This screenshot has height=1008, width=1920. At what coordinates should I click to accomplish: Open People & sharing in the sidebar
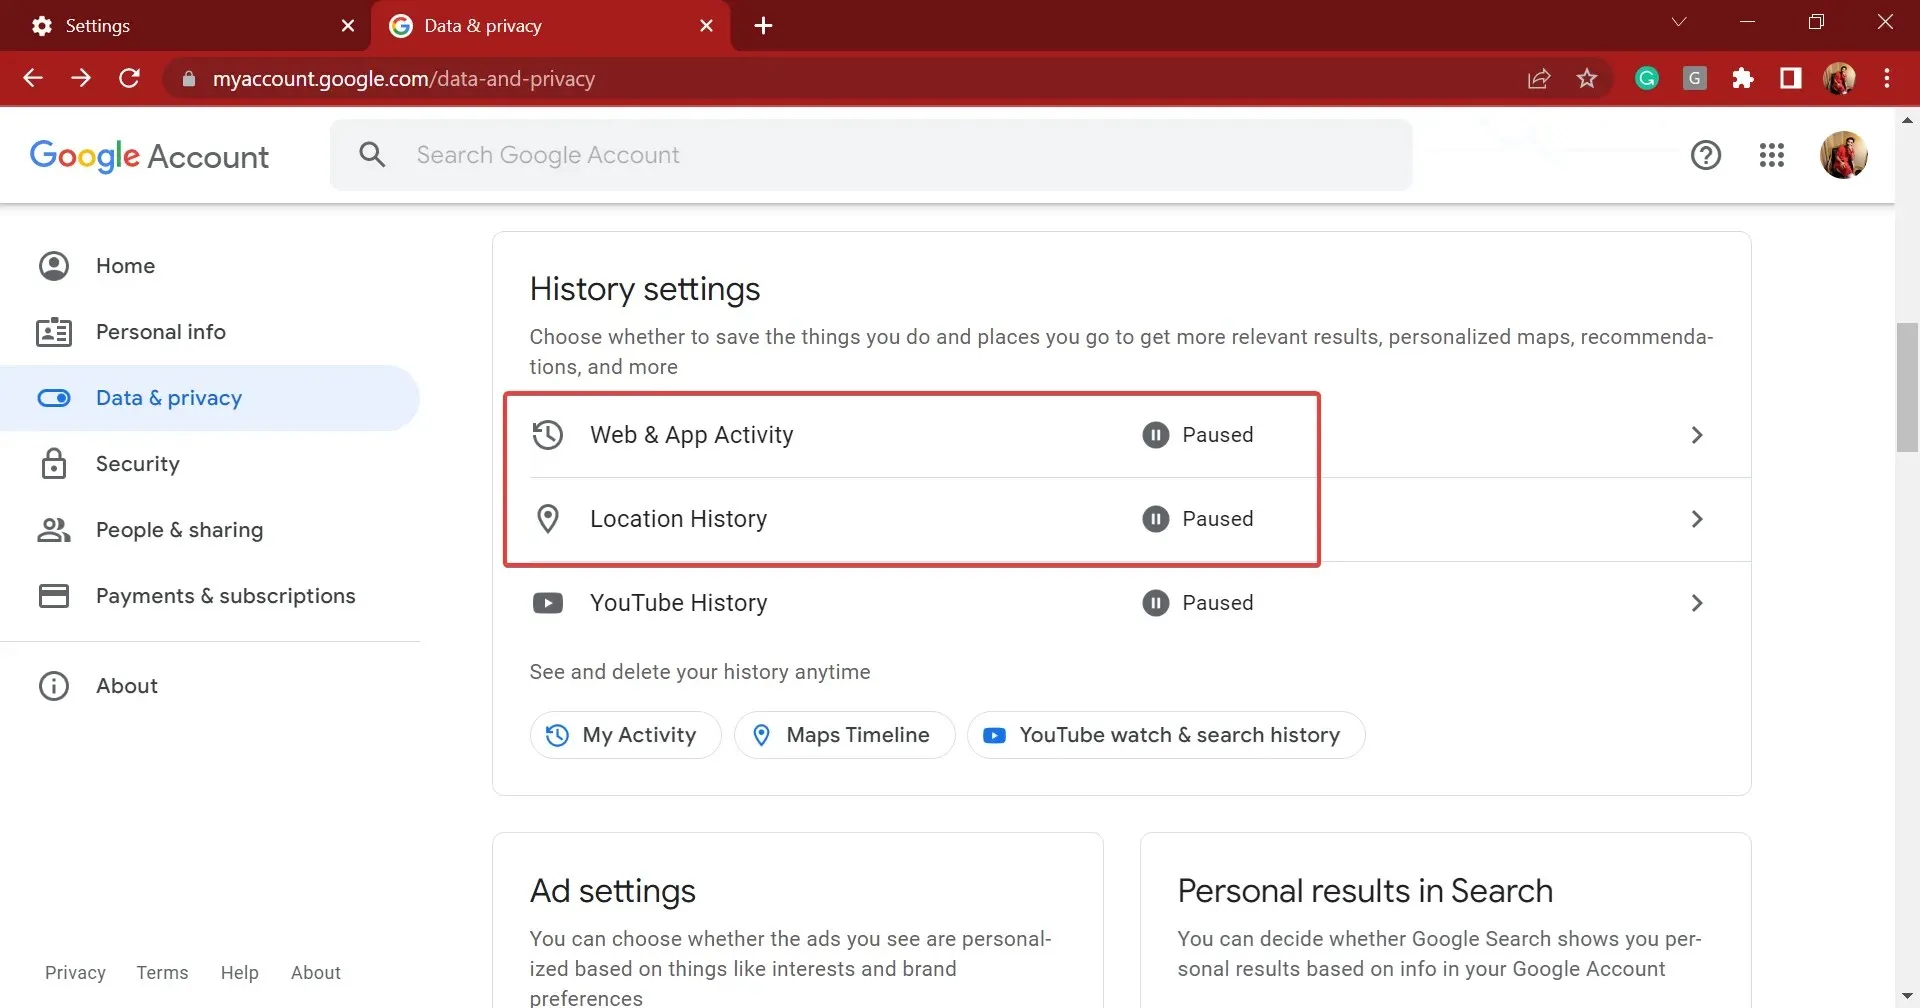(210, 530)
